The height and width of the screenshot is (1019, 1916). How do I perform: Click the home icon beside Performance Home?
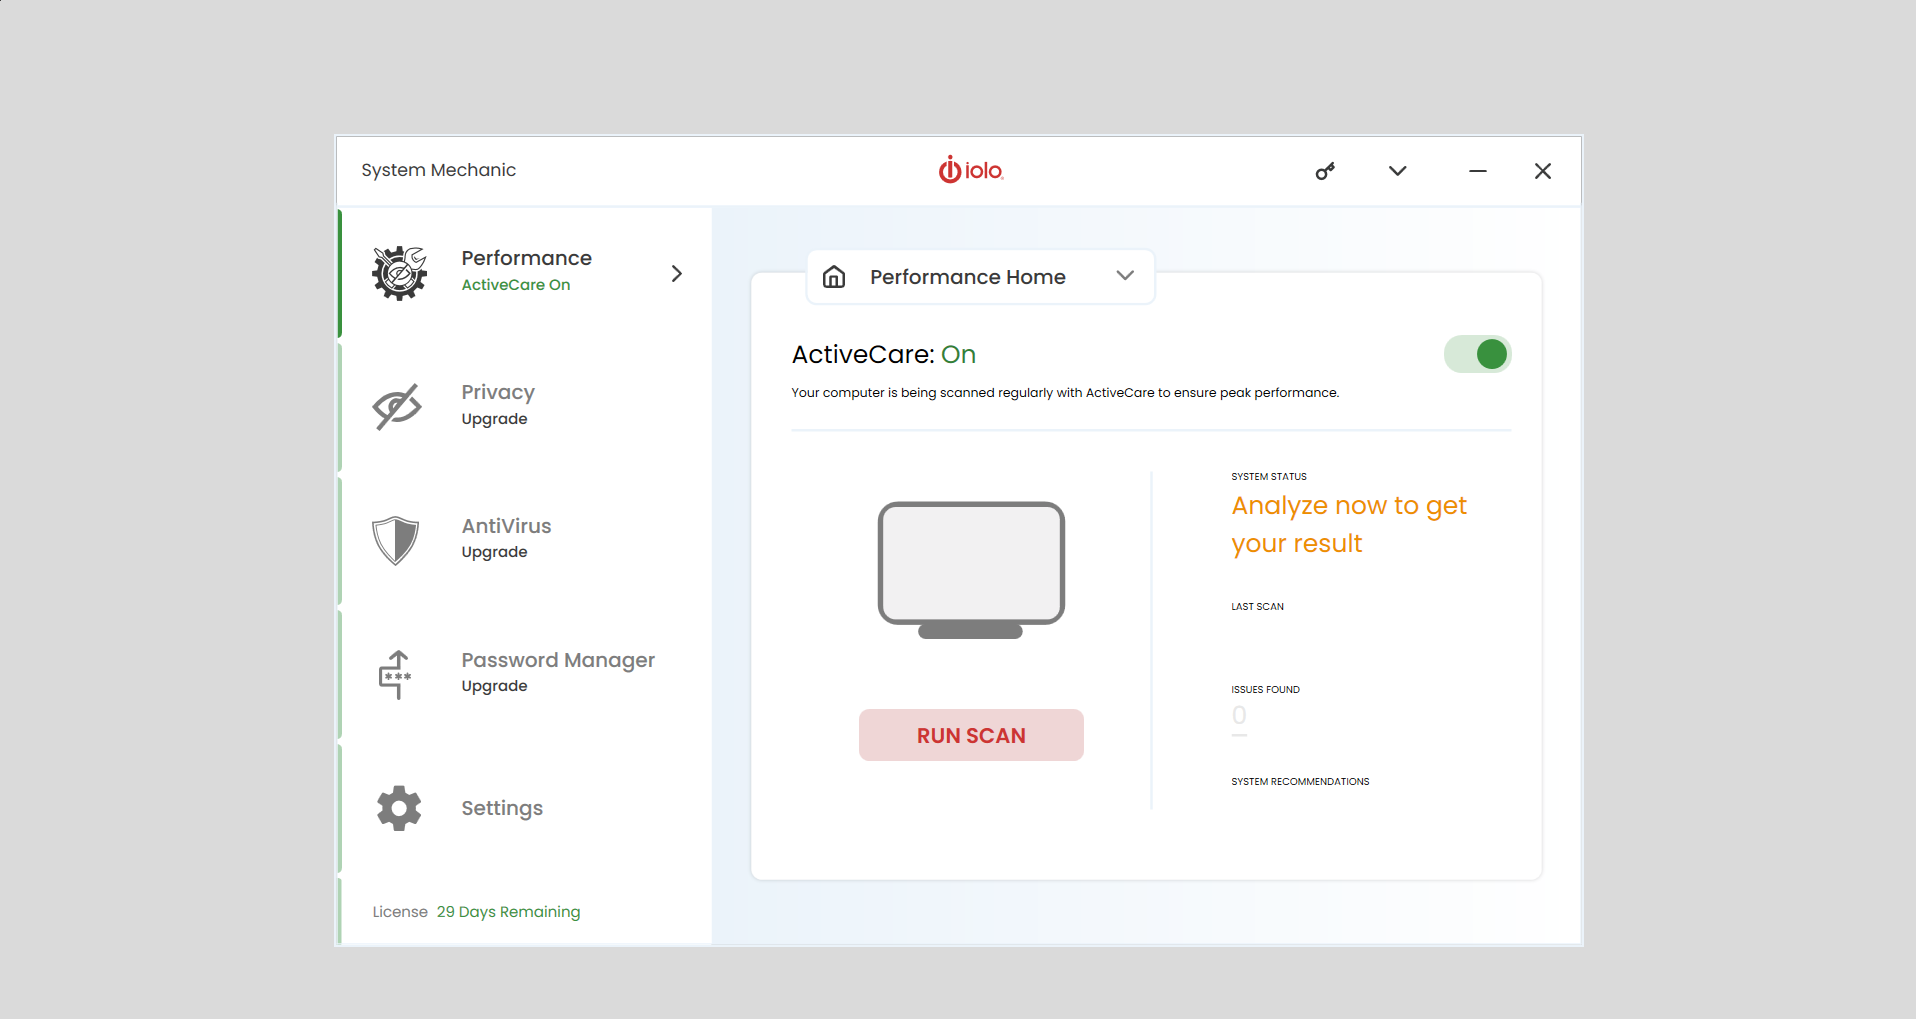coord(834,277)
